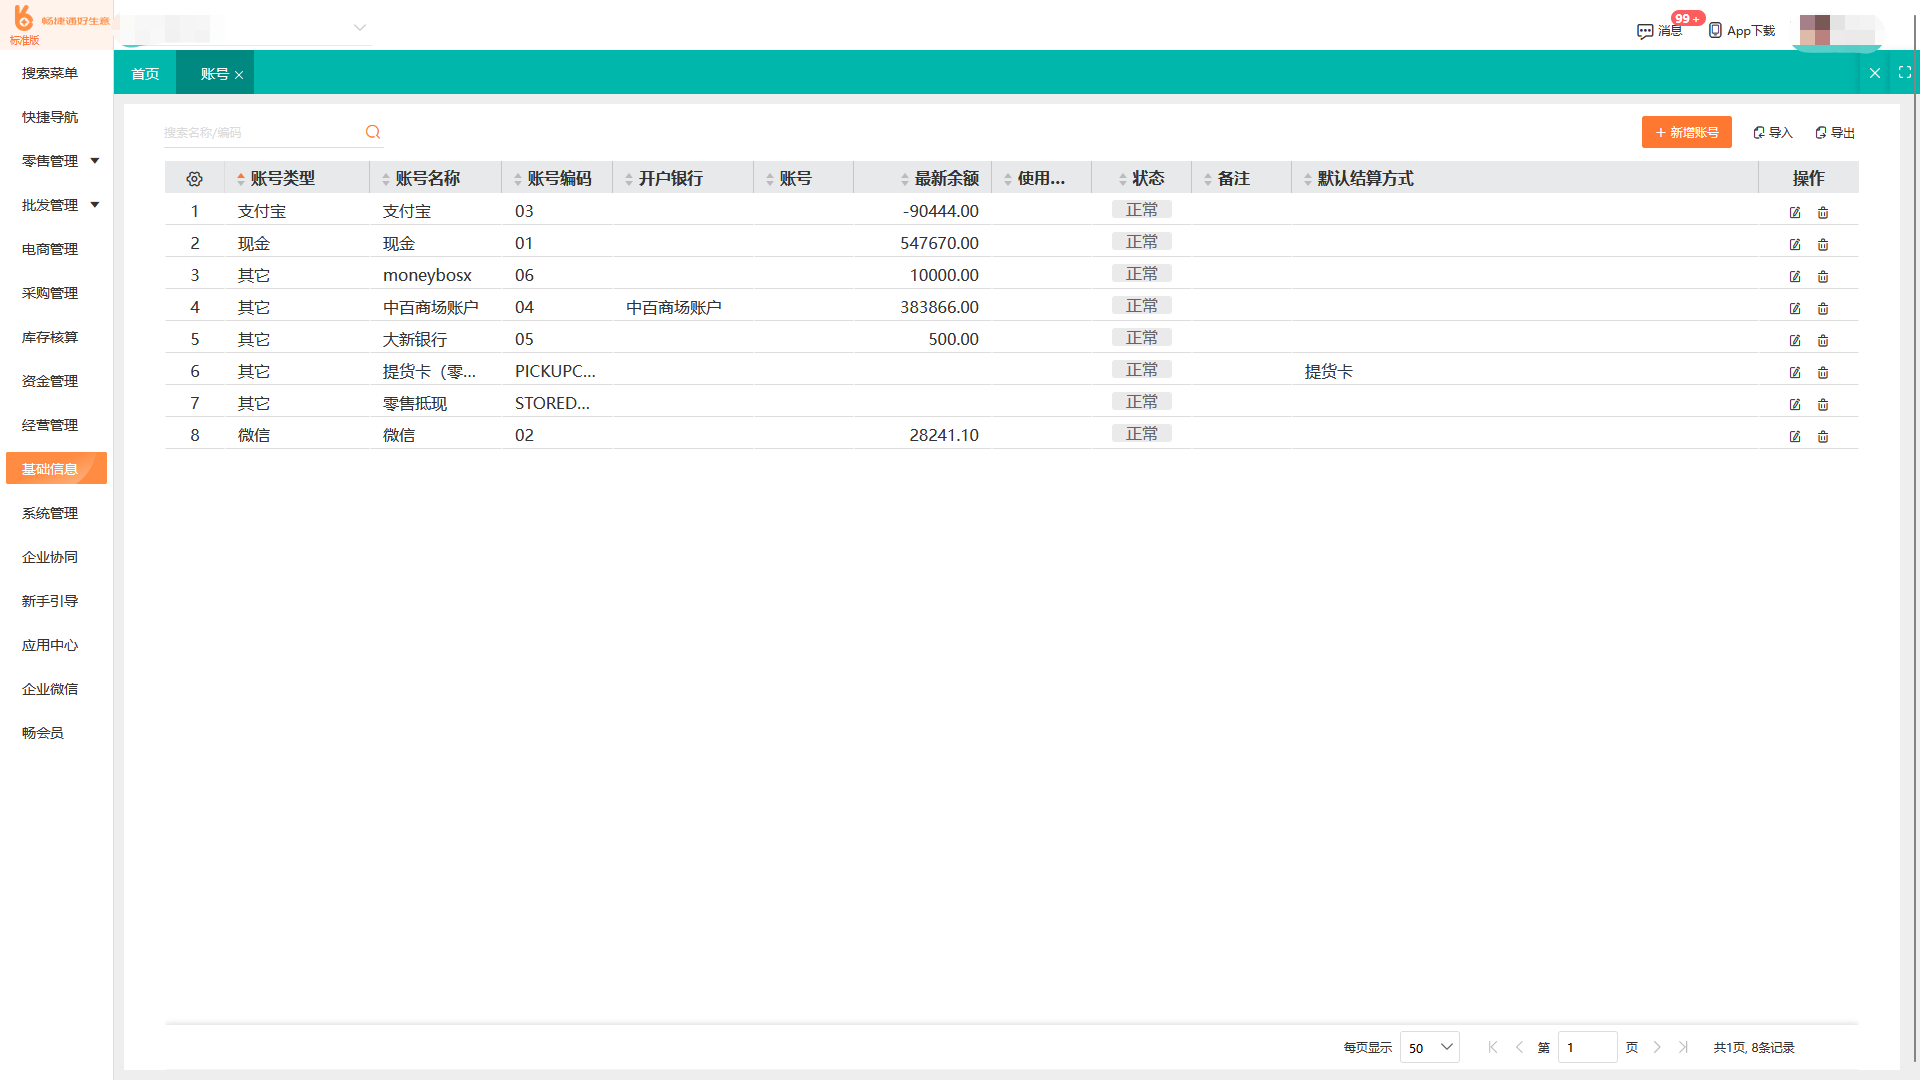Viewport: 1920px width, 1080px height.
Task: Expand the 每页显示 page size dropdown
Action: (1429, 1047)
